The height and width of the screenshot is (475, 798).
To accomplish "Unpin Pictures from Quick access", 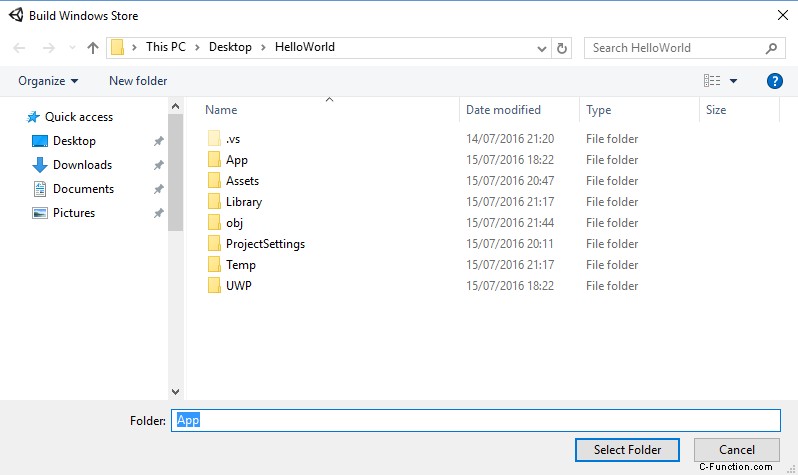I will [158, 213].
